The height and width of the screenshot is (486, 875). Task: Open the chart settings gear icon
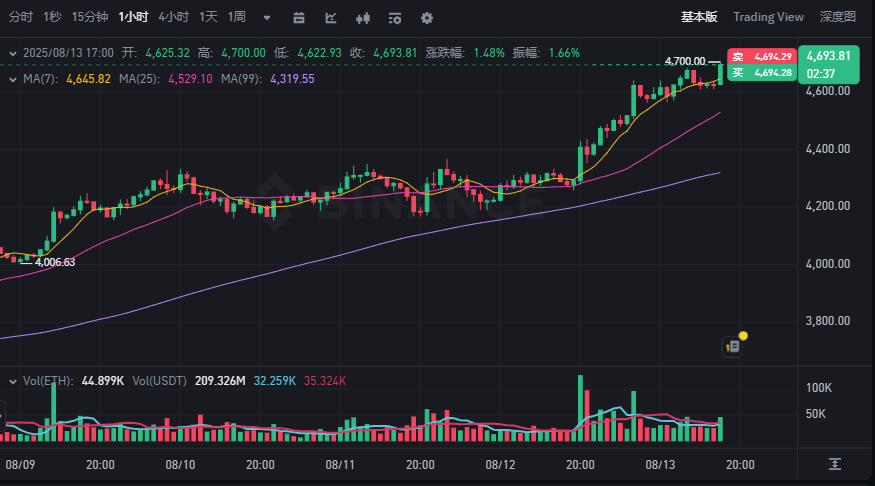[x=427, y=17]
